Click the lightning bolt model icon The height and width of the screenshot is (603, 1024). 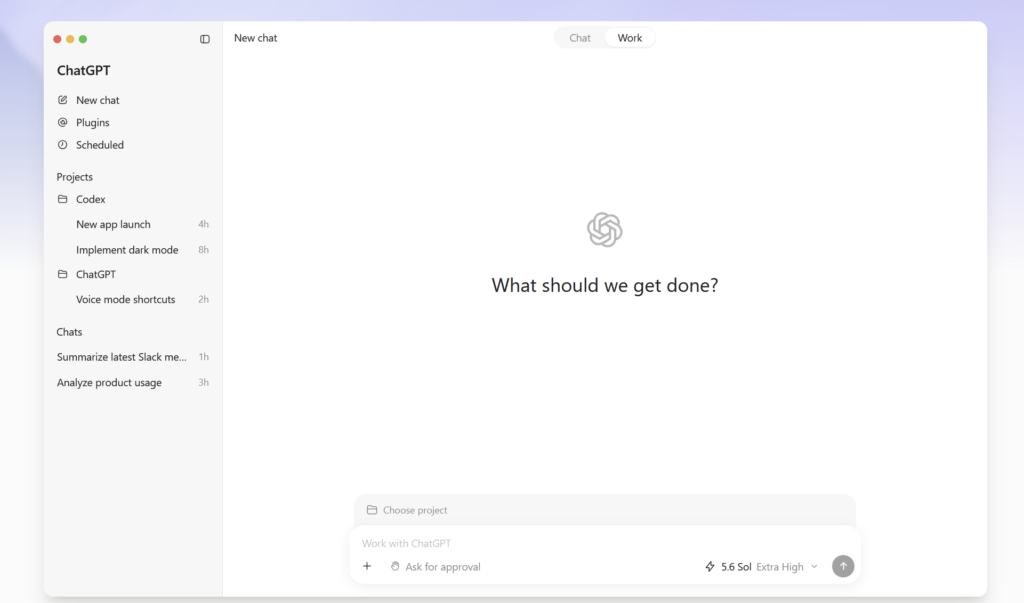(x=710, y=566)
